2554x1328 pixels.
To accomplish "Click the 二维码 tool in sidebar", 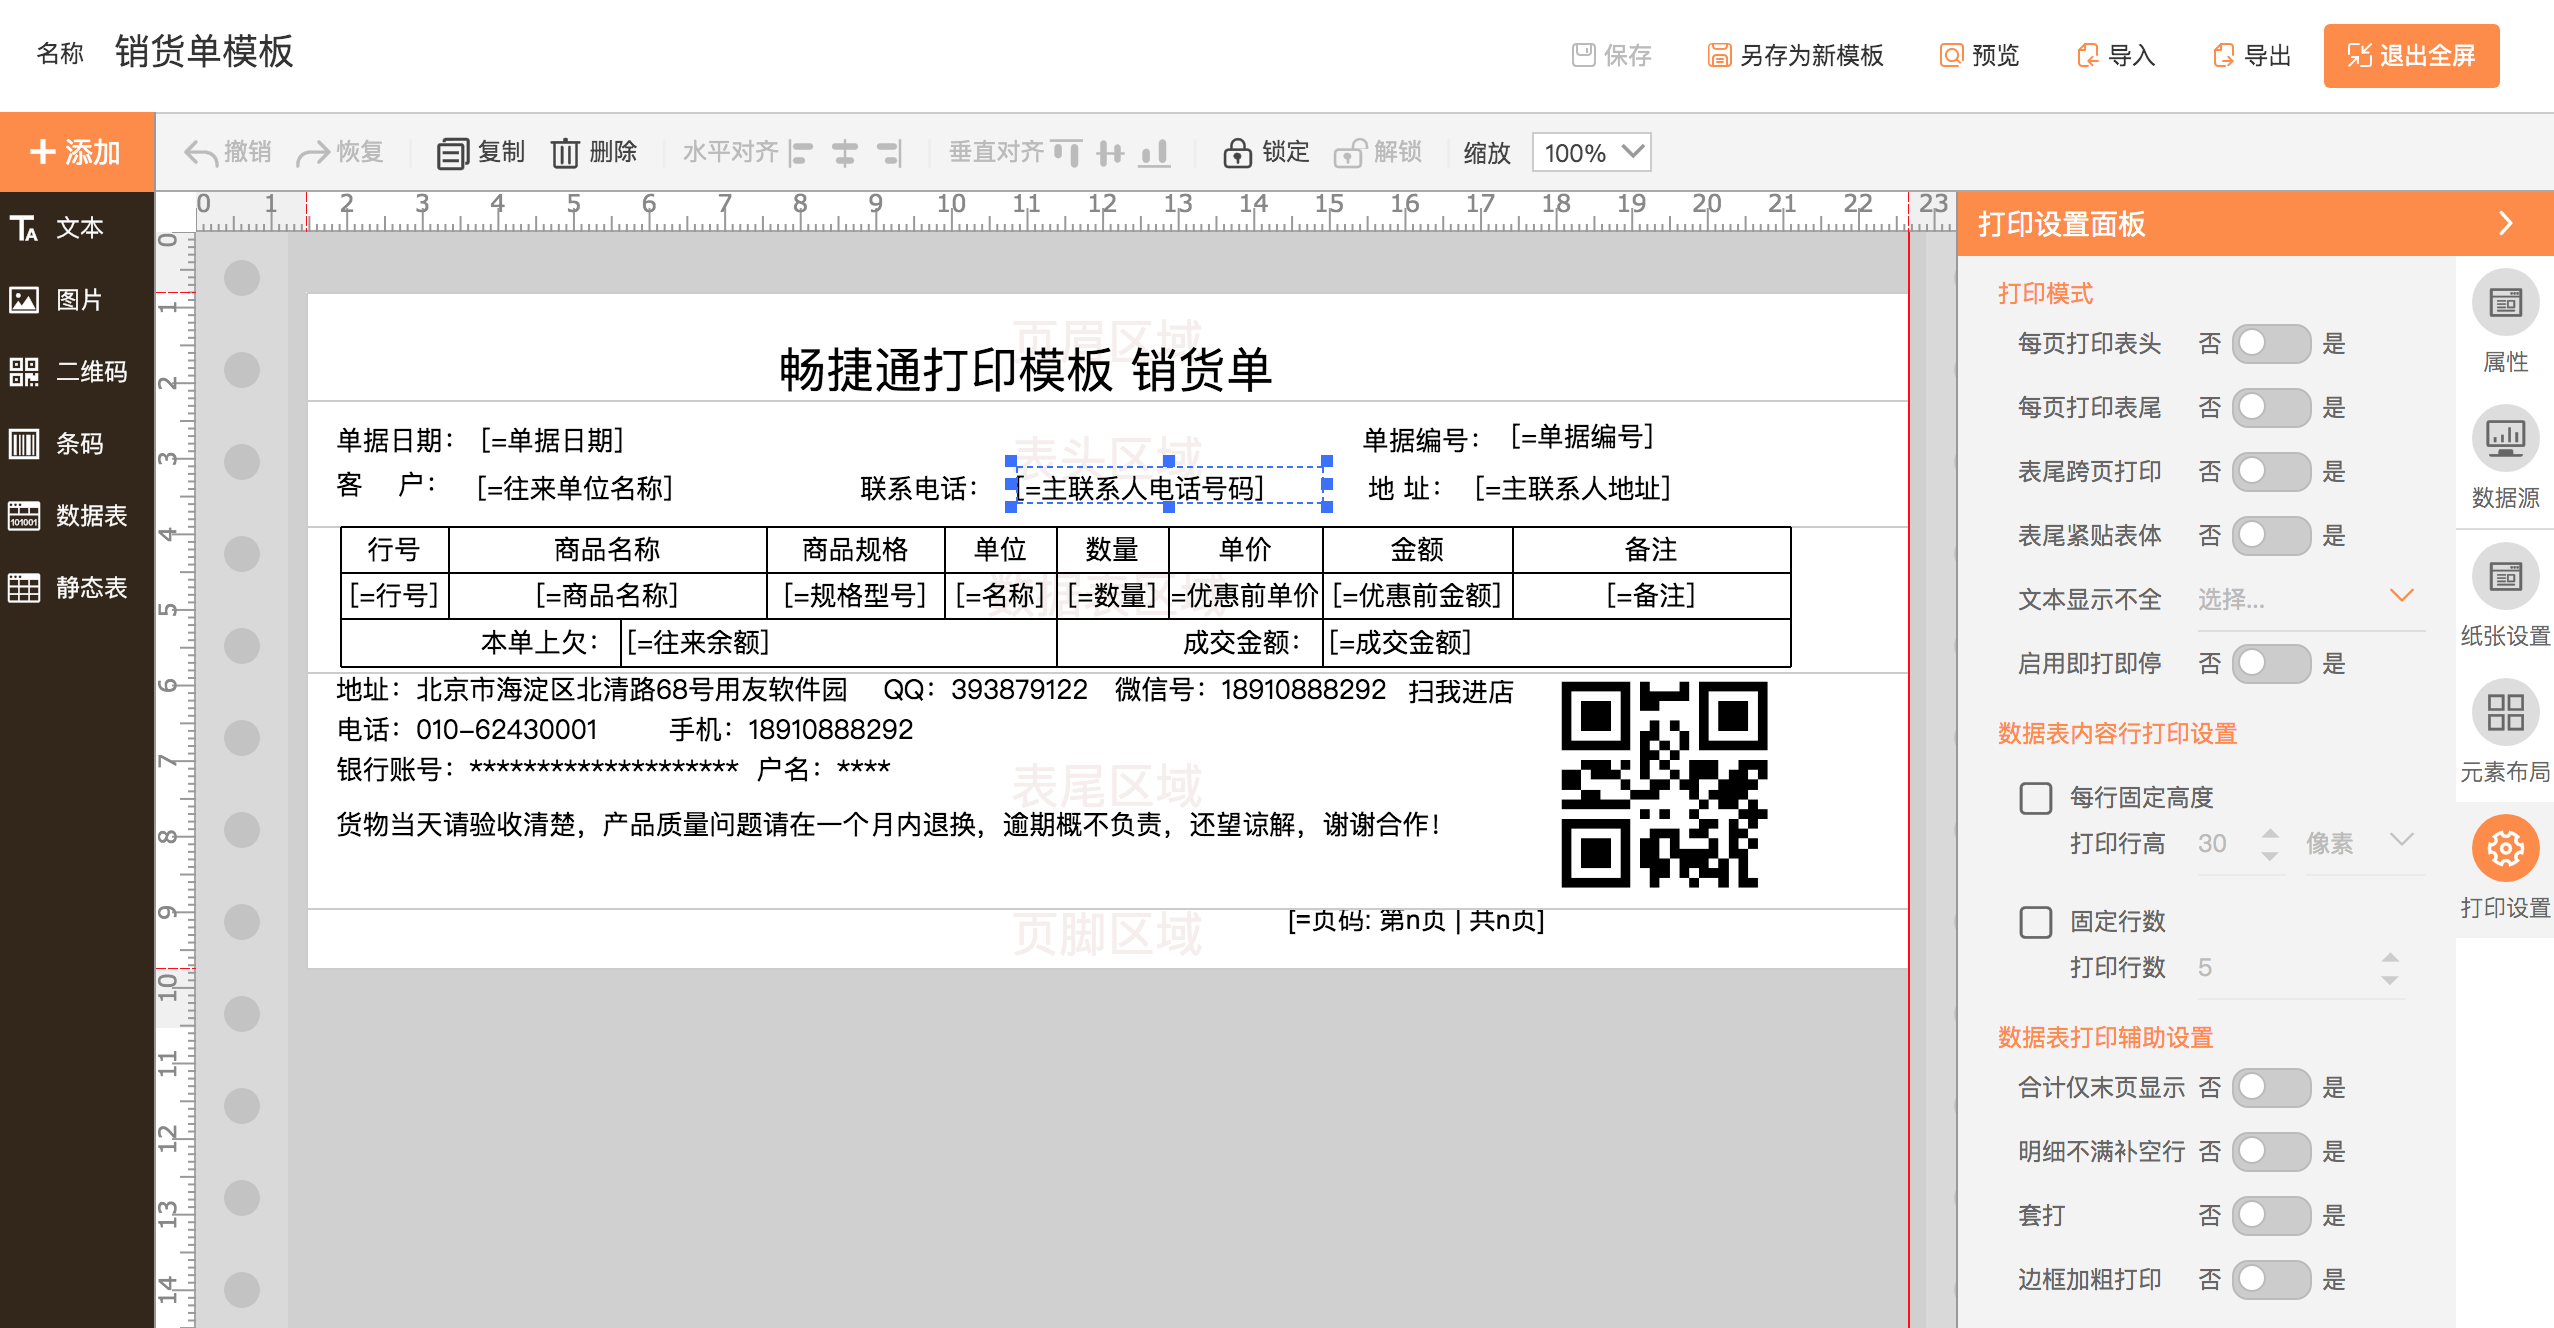I will 71,375.
